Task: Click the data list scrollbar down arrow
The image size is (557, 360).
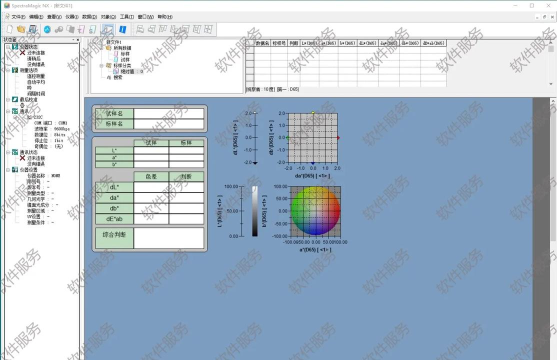Action: (551, 84)
